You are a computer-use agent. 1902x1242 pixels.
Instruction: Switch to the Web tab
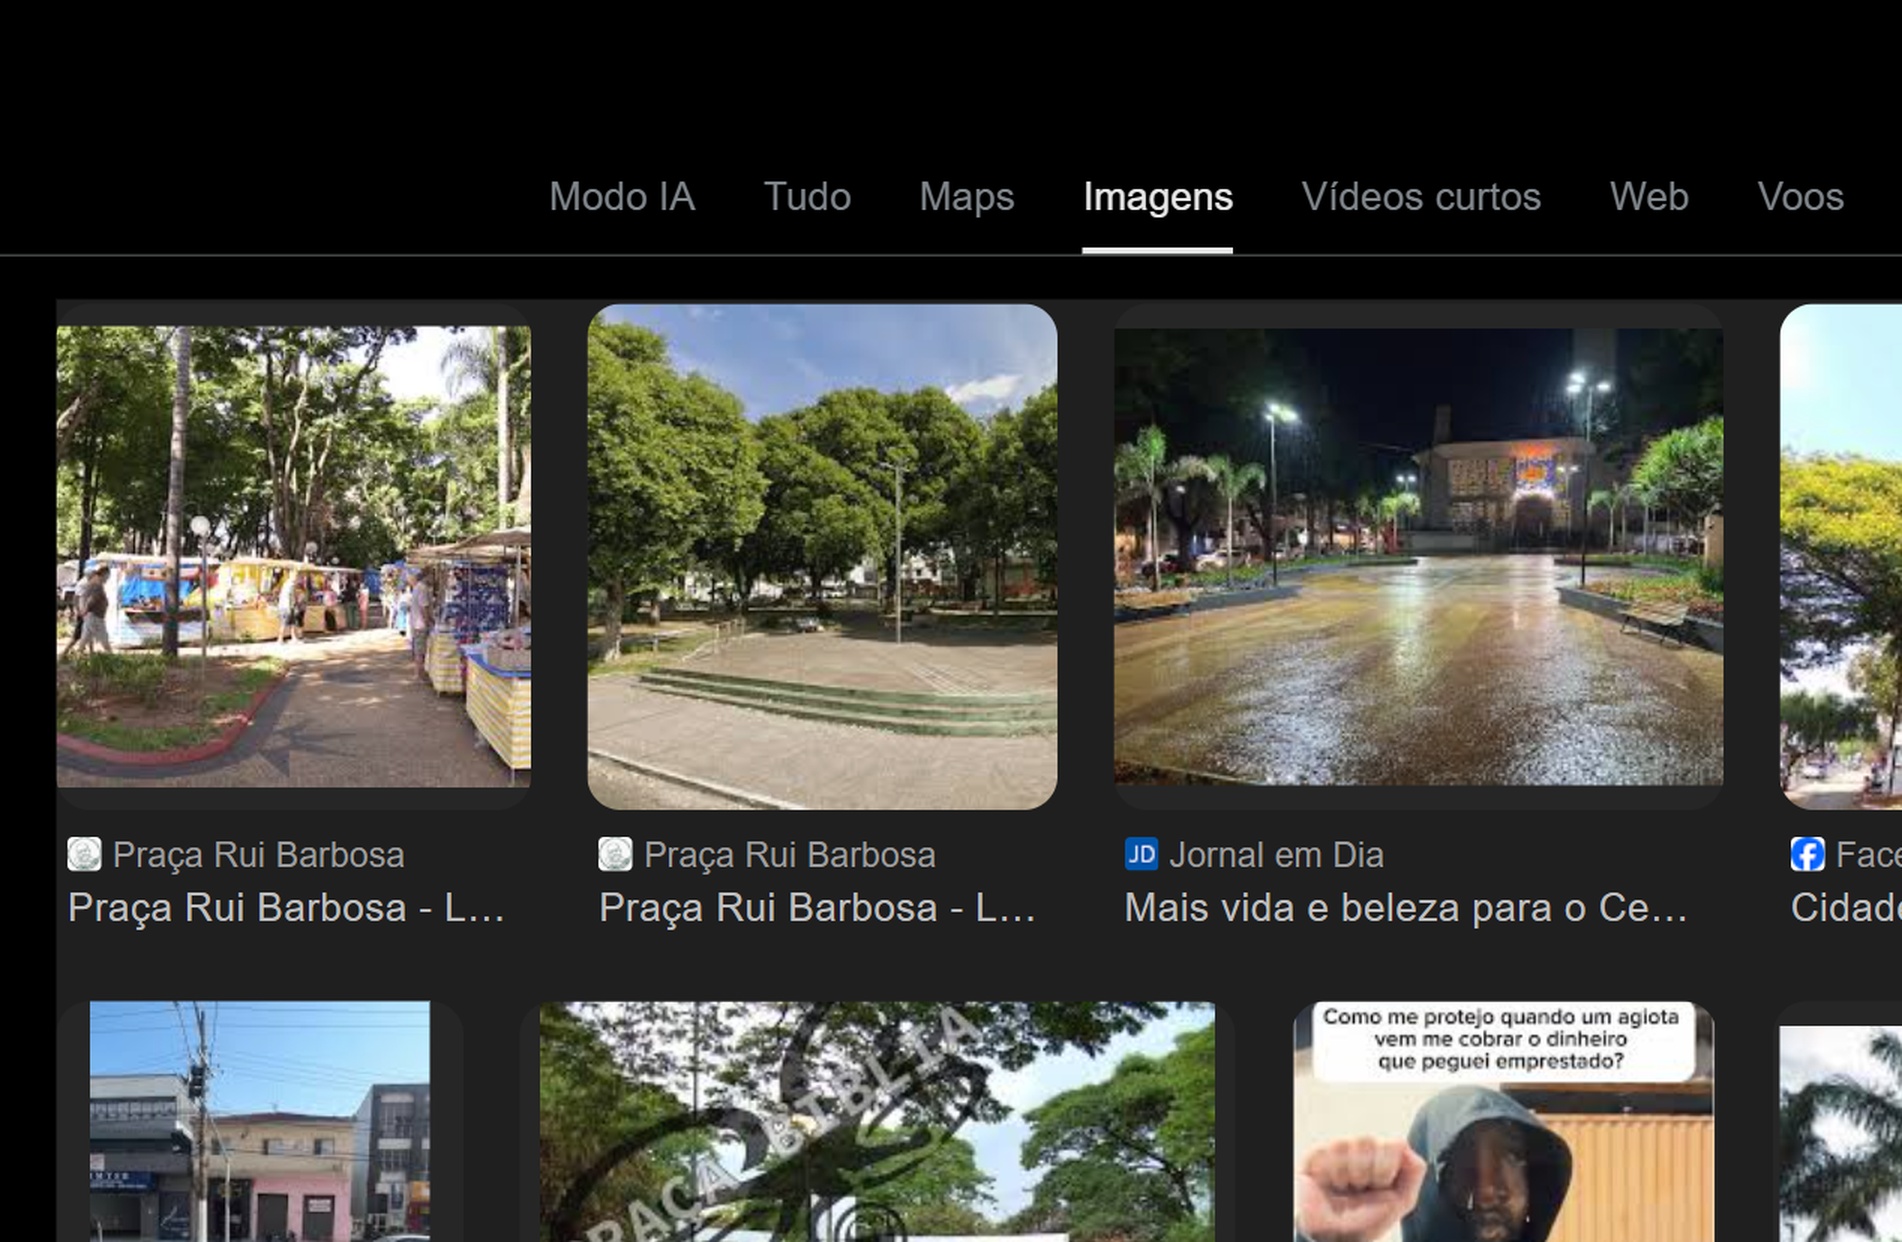(1648, 197)
